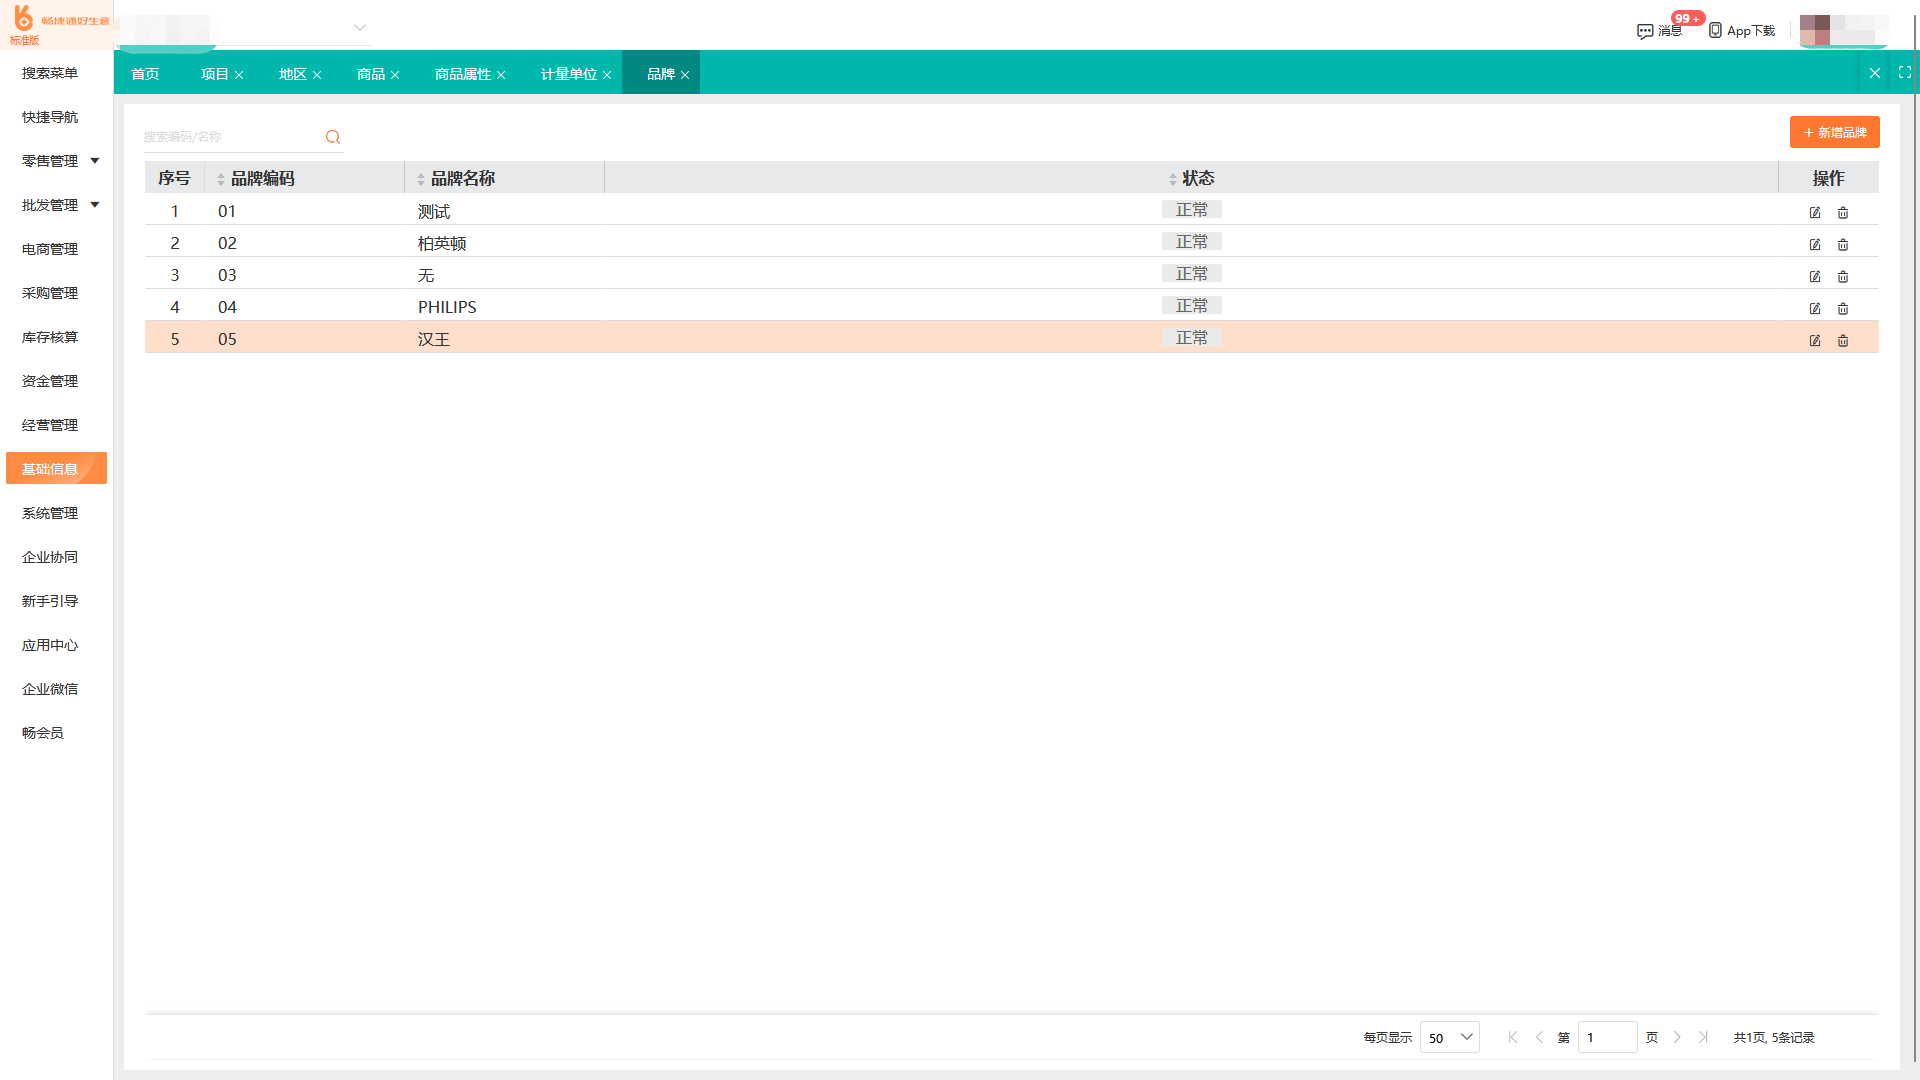Click the 新增品牌 button
This screenshot has height=1080, width=1920.
1834,132
